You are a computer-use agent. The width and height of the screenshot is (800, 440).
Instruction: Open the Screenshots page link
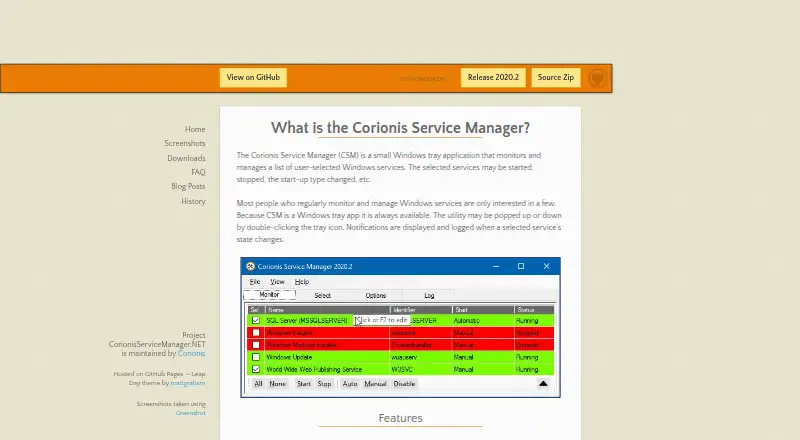tap(185, 143)
